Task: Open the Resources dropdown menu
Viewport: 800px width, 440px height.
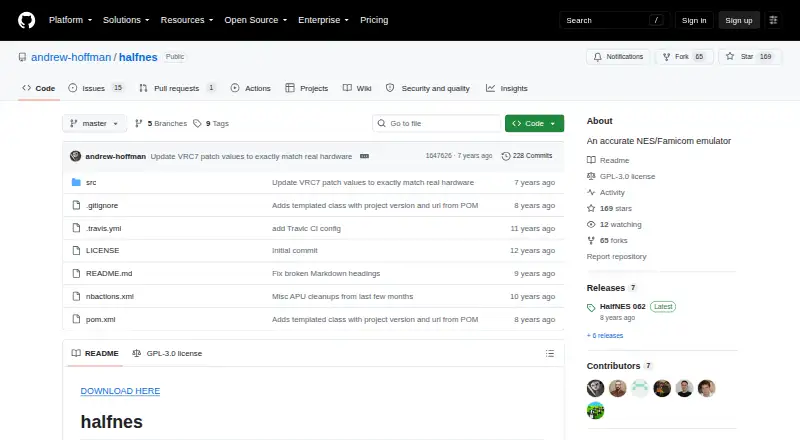Action: 187,20
